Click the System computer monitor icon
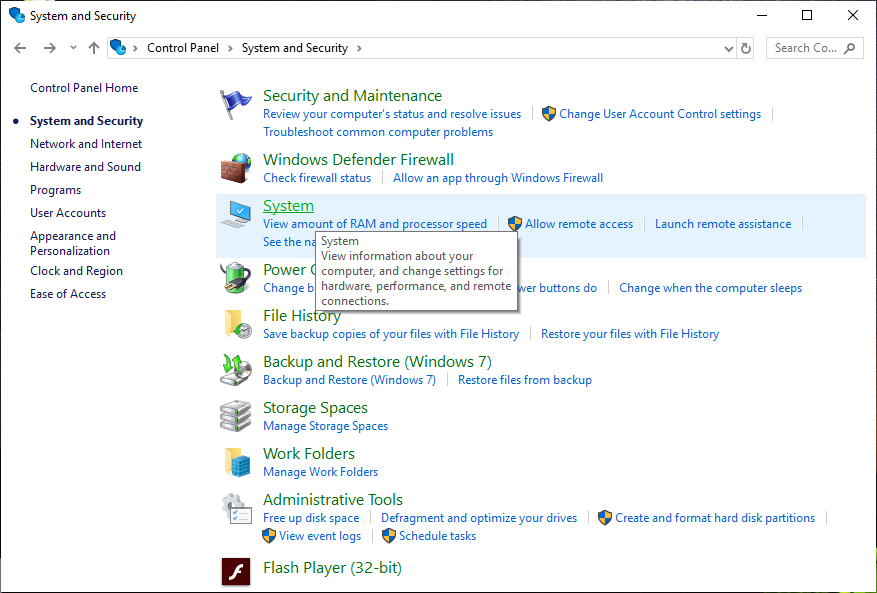This screenshot has width=877, height=593. 235,215
